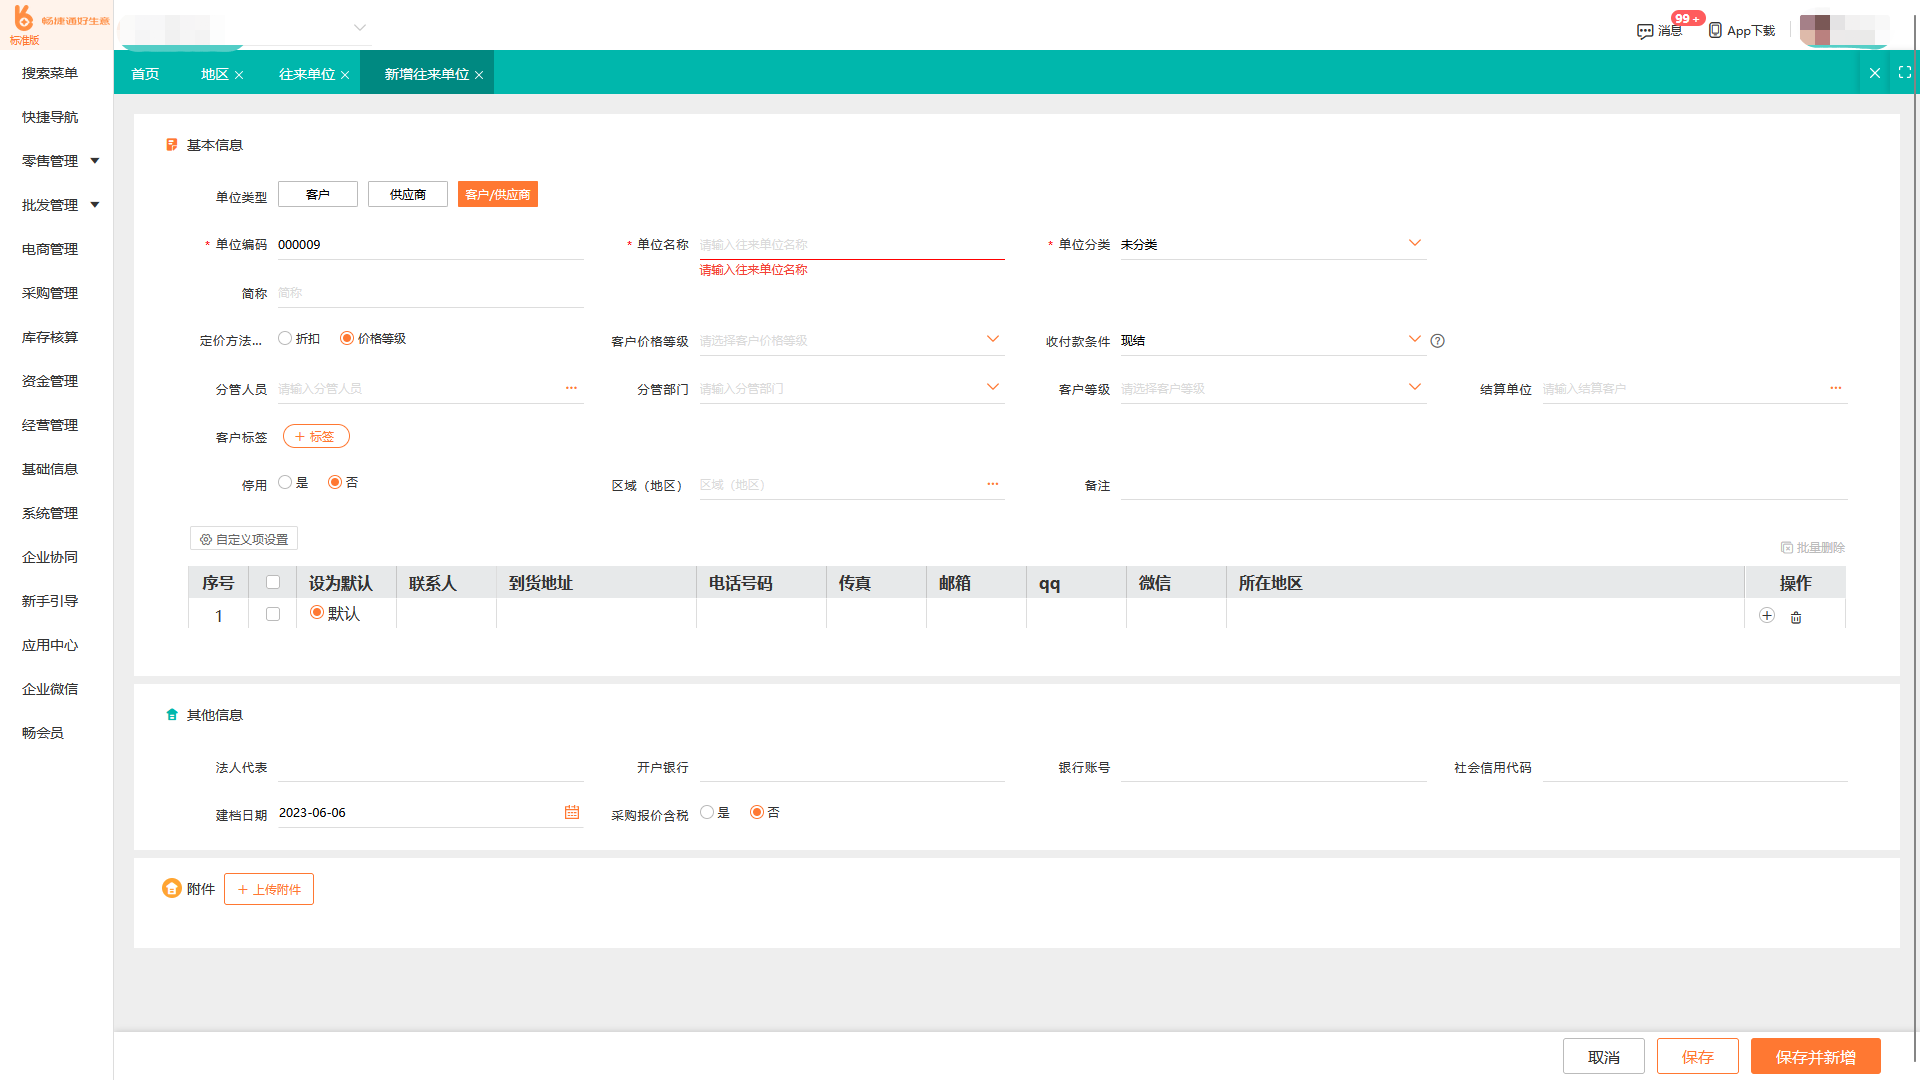Click the 附件 attachment icon
1920x1080 pixels.
[x=170, y=889]
